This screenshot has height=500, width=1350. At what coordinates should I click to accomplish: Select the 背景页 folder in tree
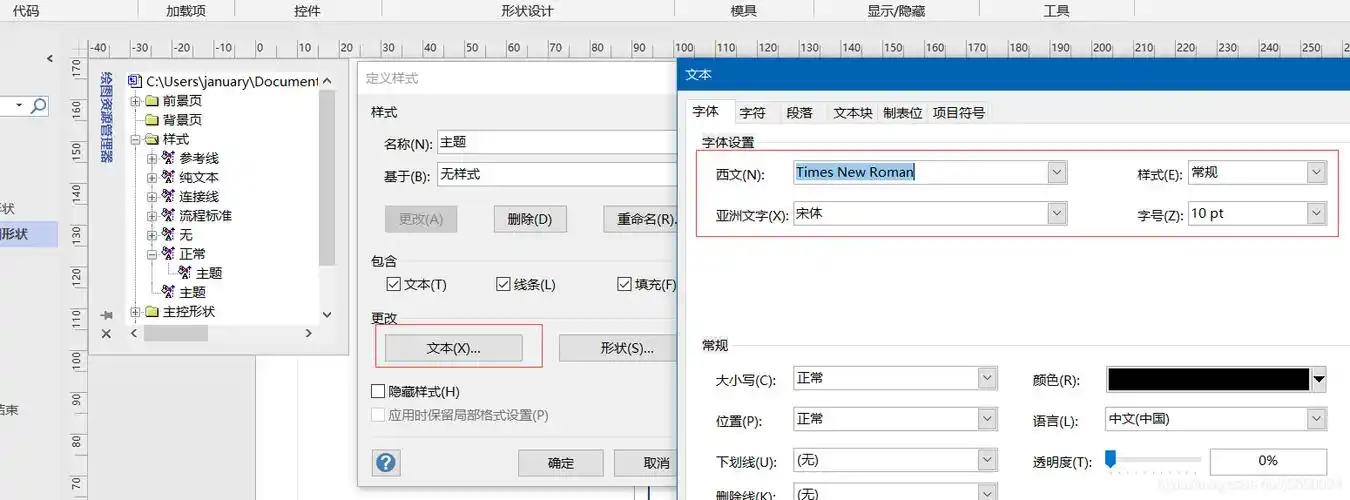pyautogui.click(x=182, y=120)
